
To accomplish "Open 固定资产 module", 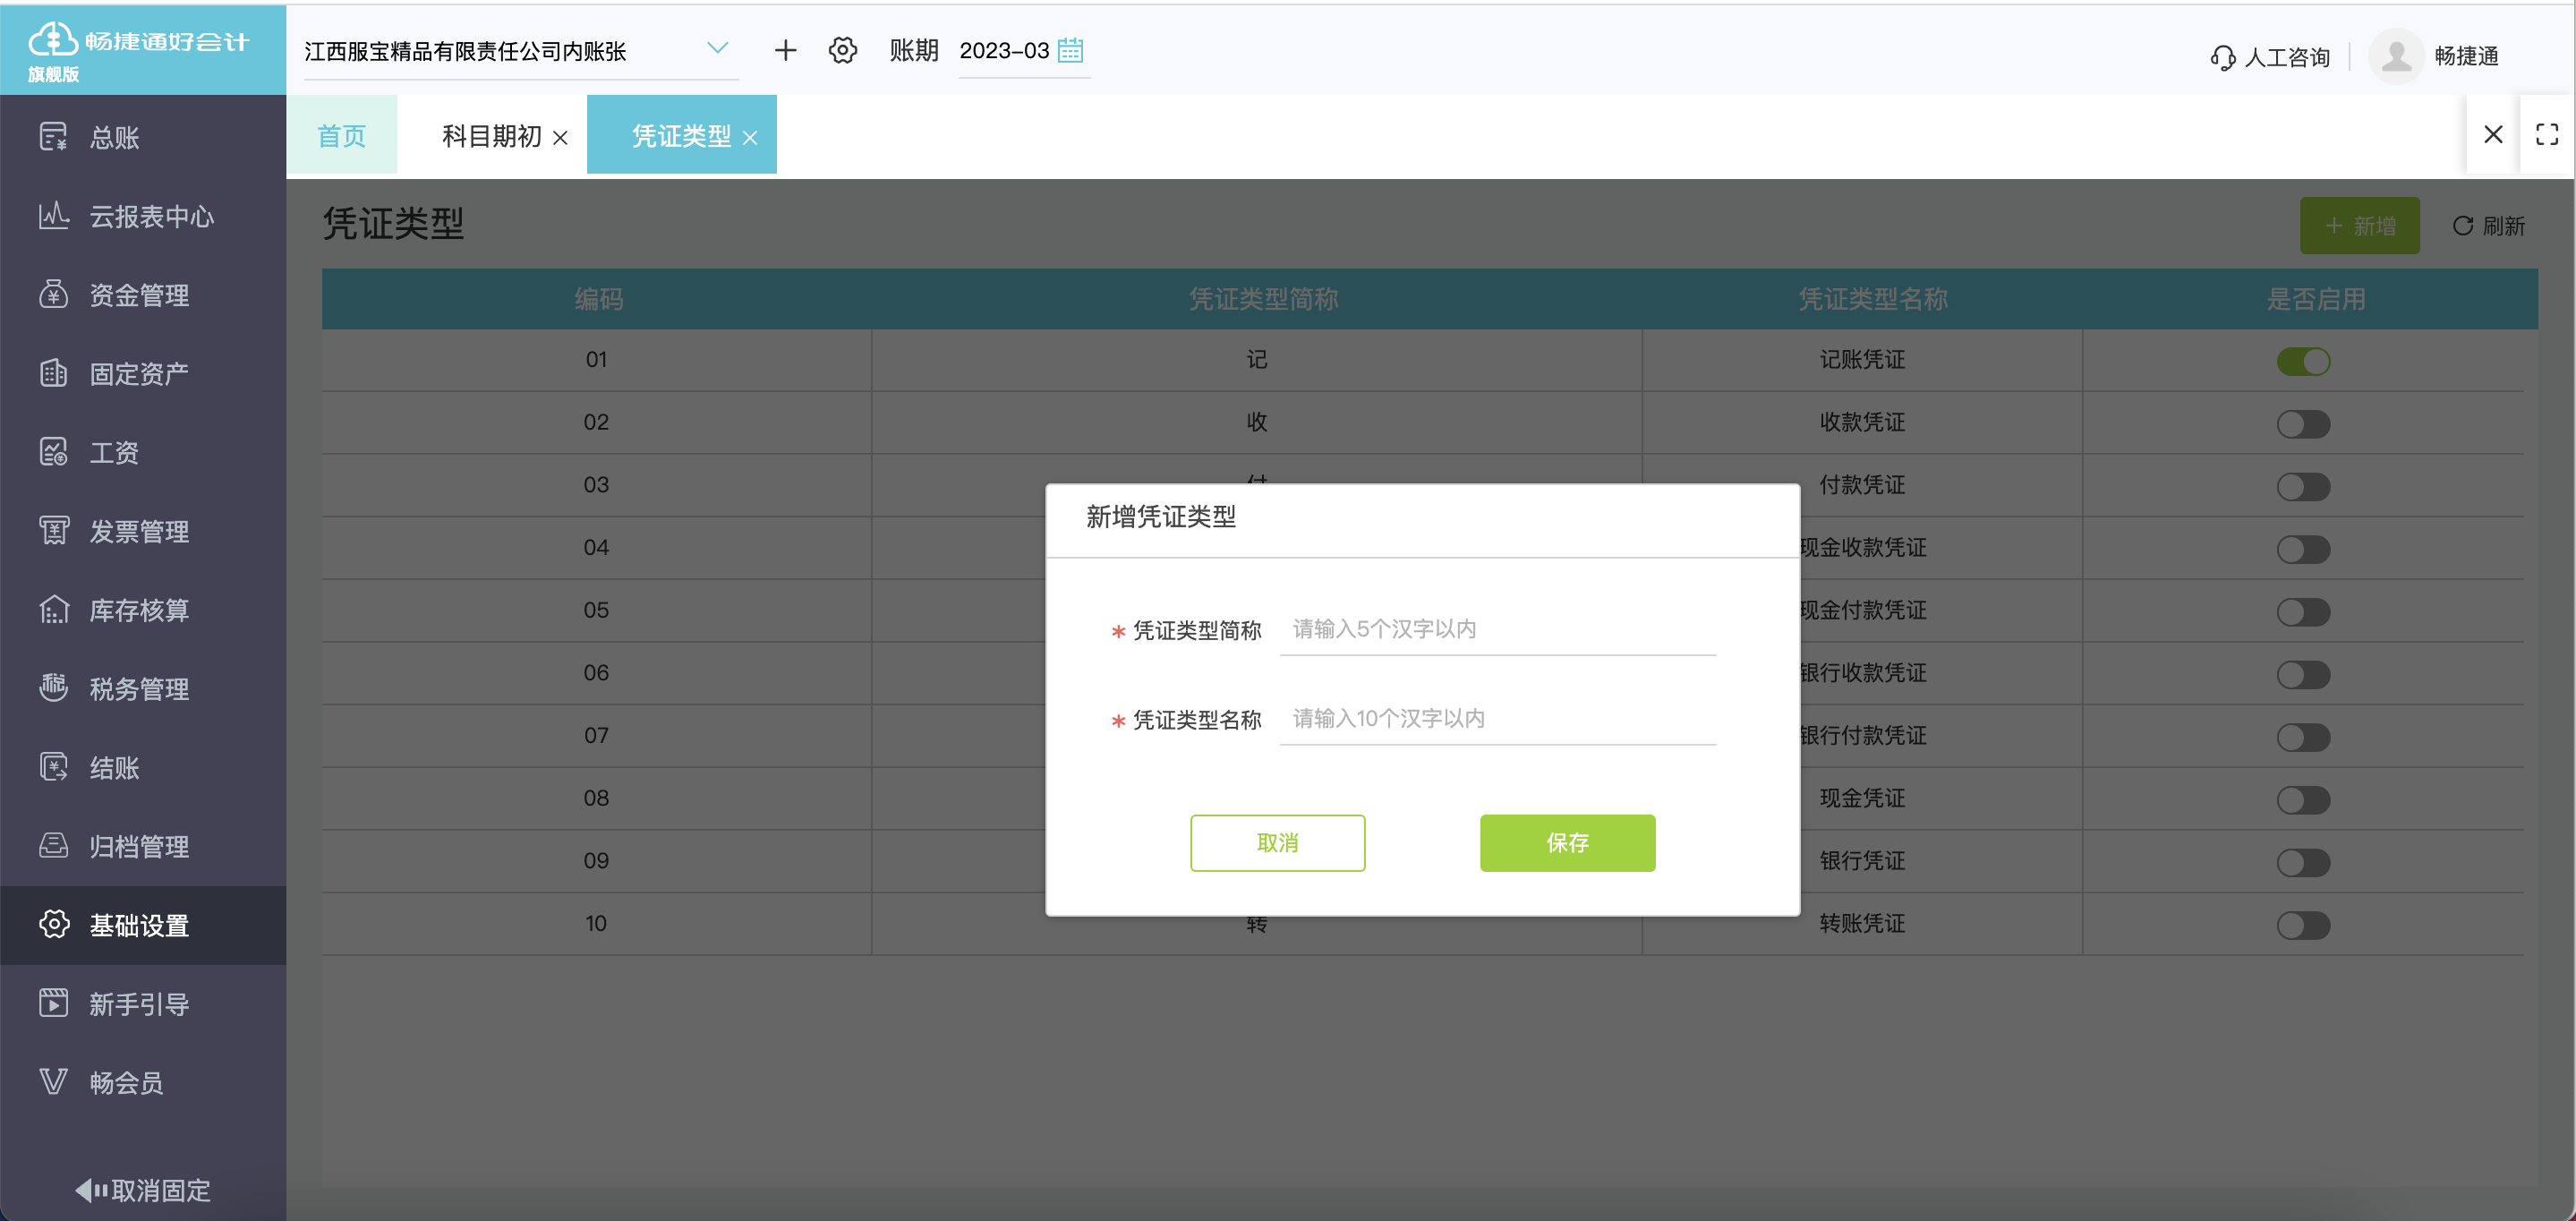I will coord(140,375).
